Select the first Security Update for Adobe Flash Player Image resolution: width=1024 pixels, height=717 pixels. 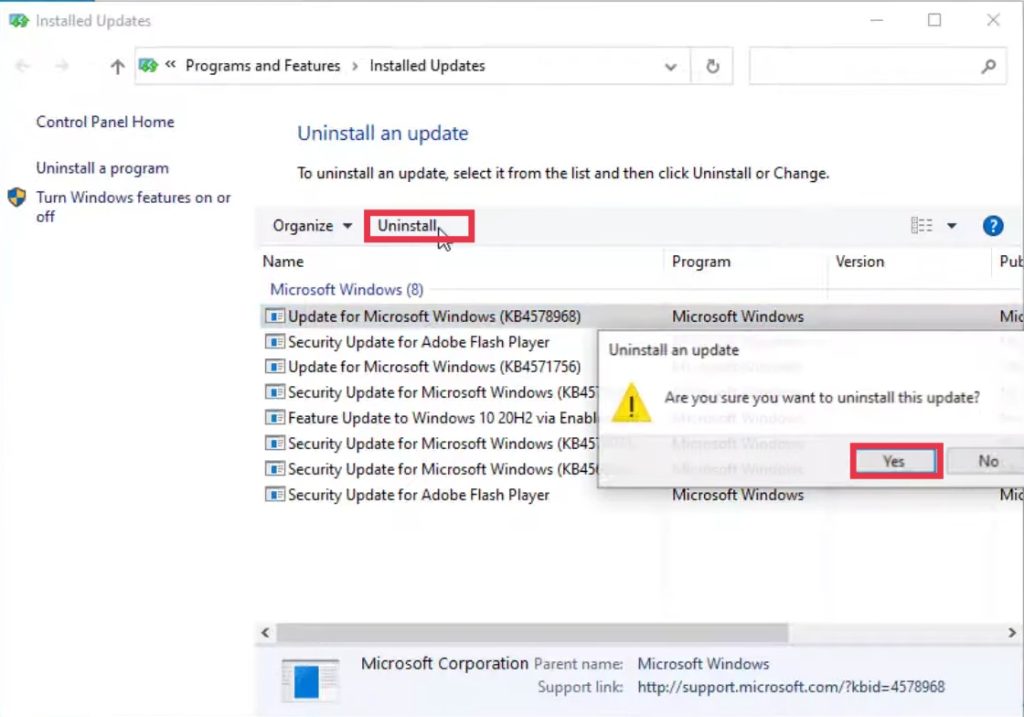tap(419, 342)
